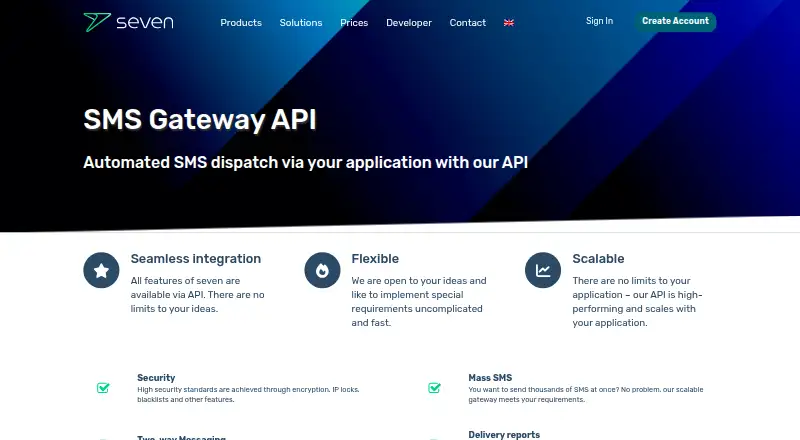Click the flame icon beside Flexible
This screenshot has width=800, height=440.
pos(322,270)
